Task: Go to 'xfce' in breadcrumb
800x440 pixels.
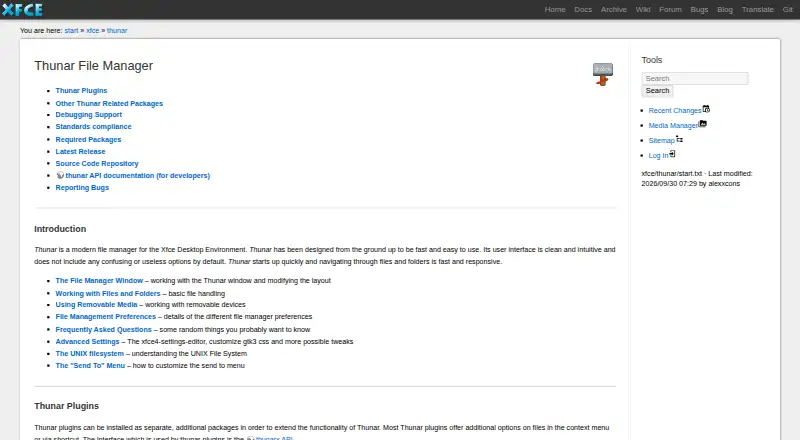Action: (x=93, y=31)
